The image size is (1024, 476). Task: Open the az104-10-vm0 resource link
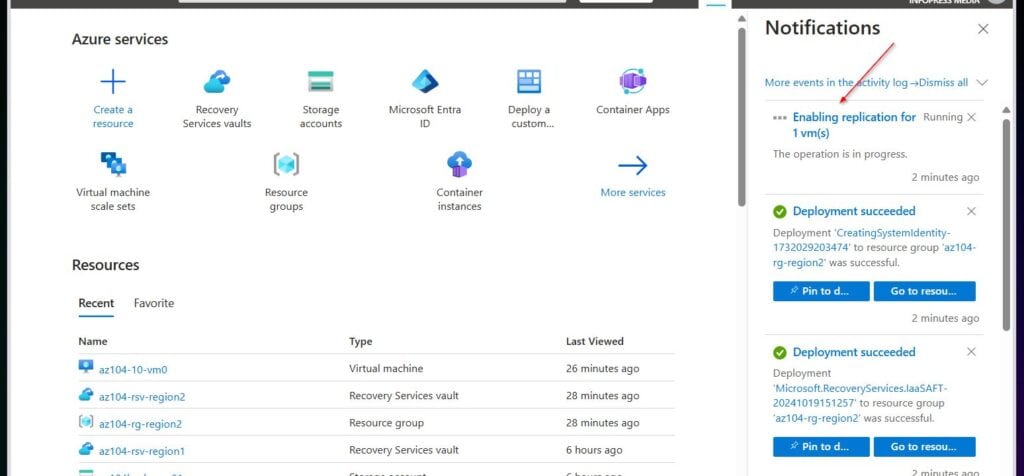(x=133, y=370)
